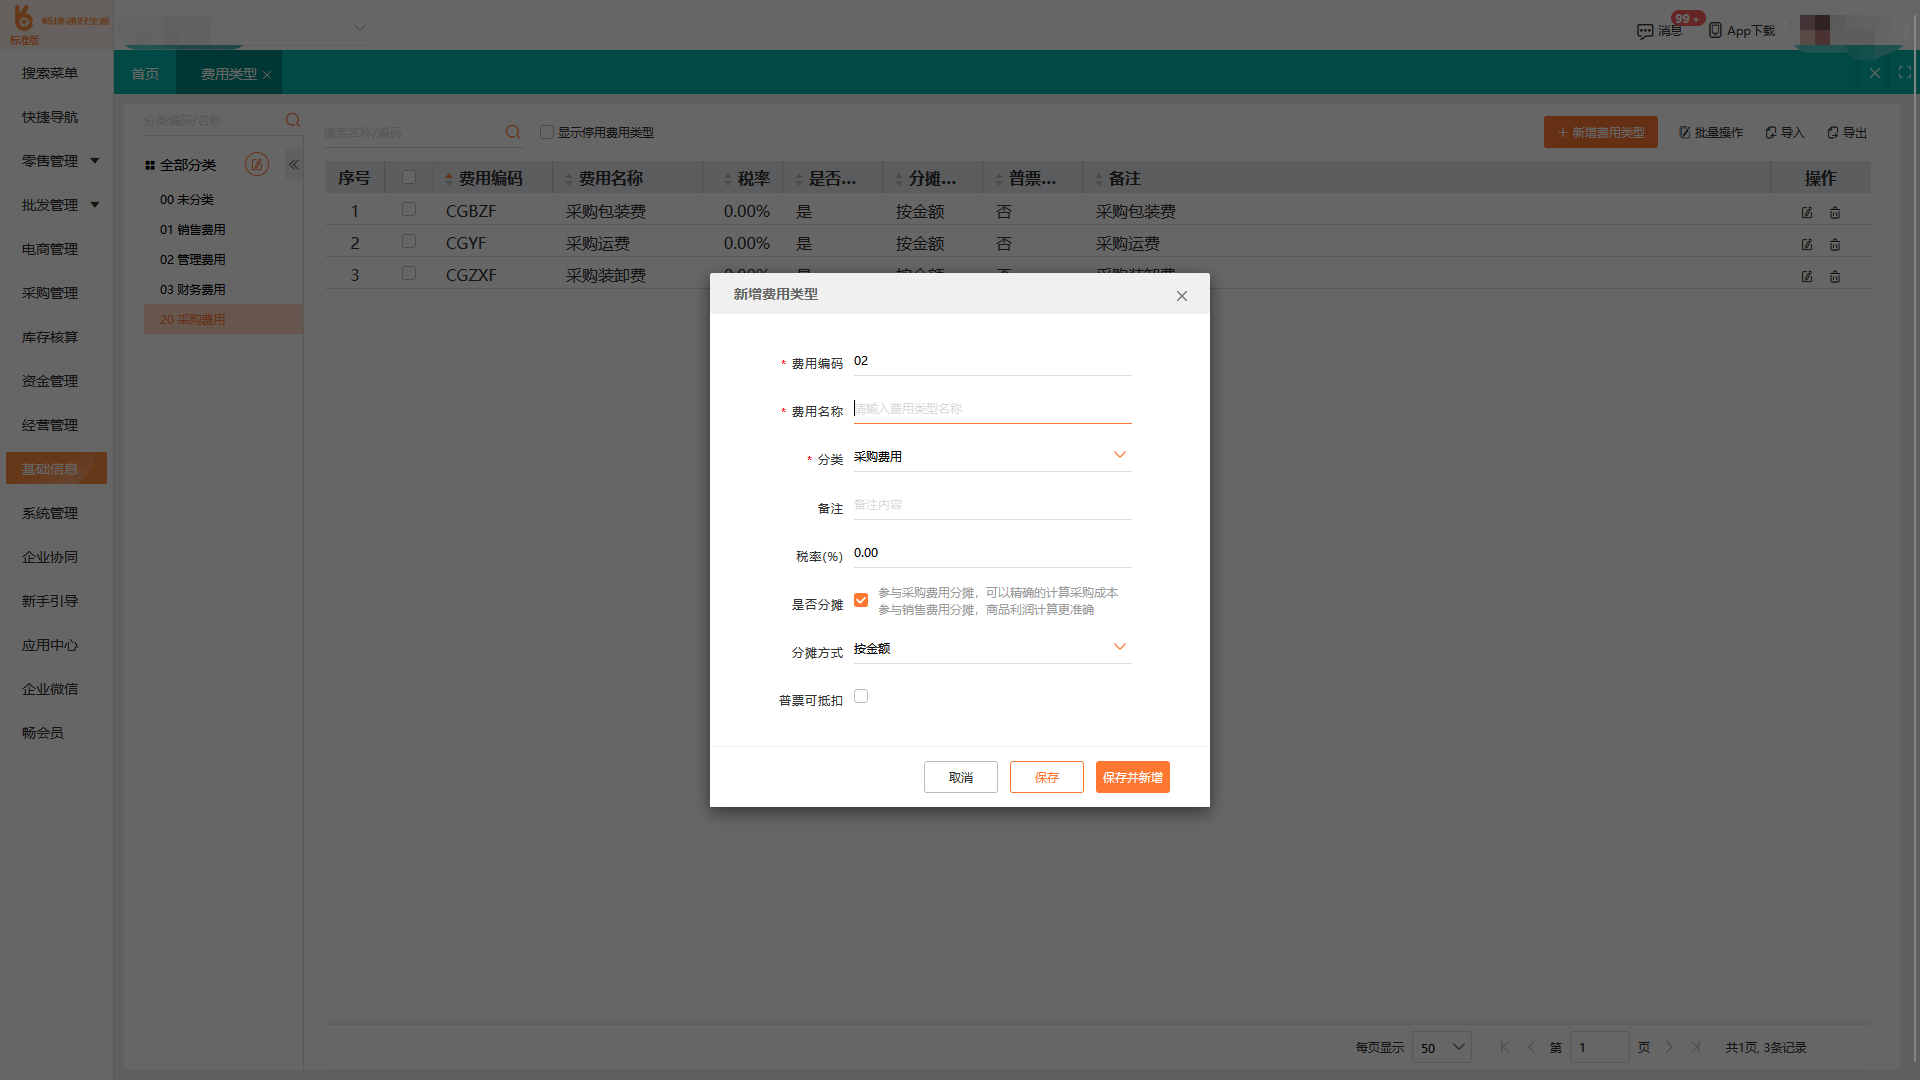Toggle 显示停用费用类型 checkbox
The width and height of the screenshot is (1920, 1080).
pos(547,132)
